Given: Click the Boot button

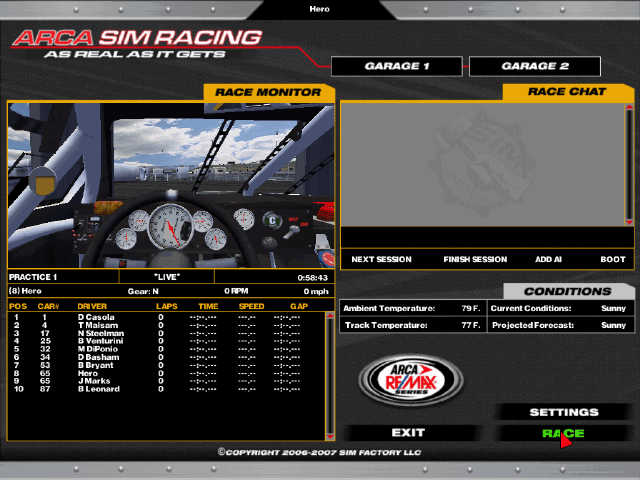Looking at the screenshot, I should pos(612,259).
